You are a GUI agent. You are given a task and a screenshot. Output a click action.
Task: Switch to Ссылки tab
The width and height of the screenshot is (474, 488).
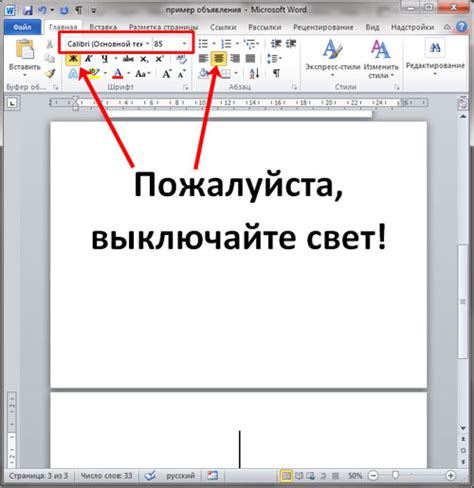[x=223, y=27]
